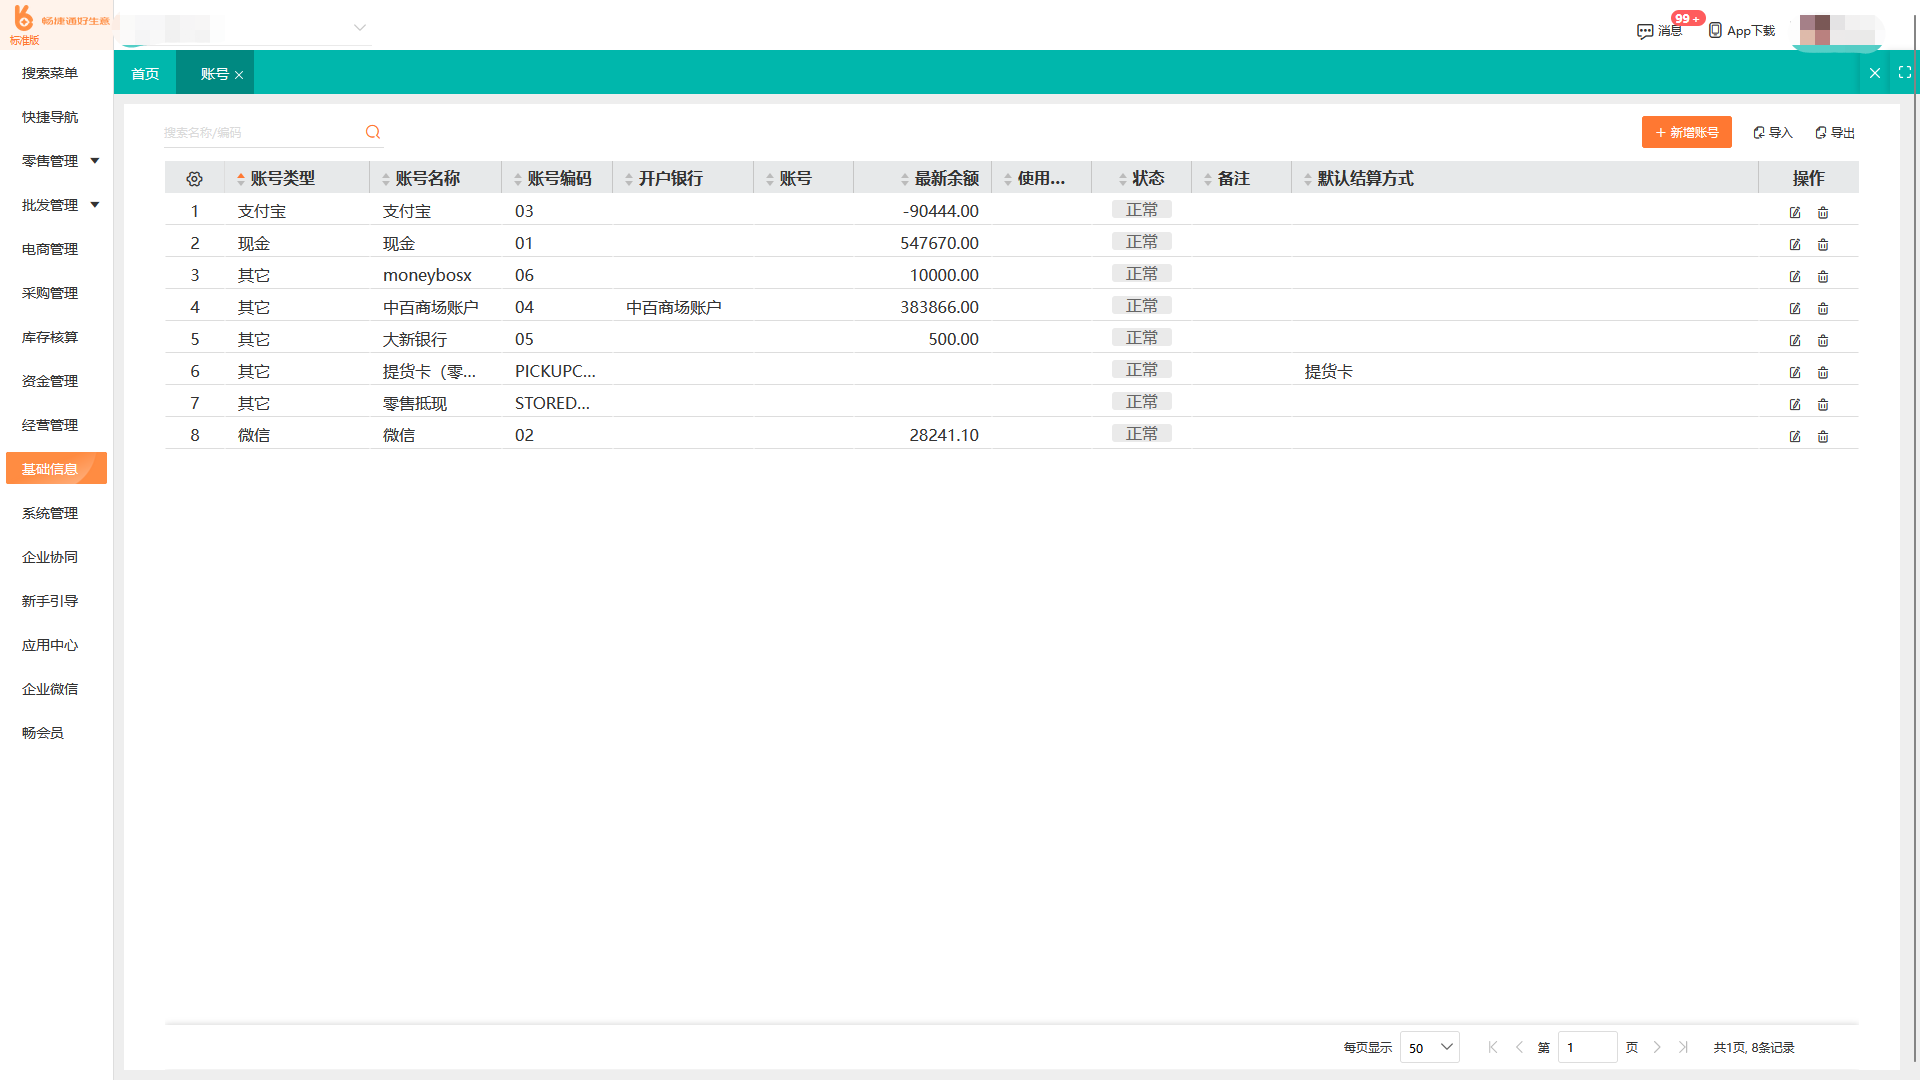This screenshot has height=1080, width=1920.
Task: Click the search magnifier icon
Action: tap(373, 131)
